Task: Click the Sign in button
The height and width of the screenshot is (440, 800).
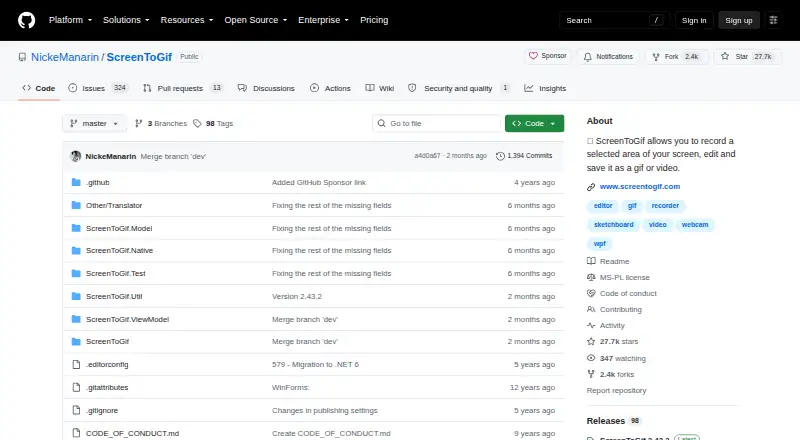Action: 694,20
